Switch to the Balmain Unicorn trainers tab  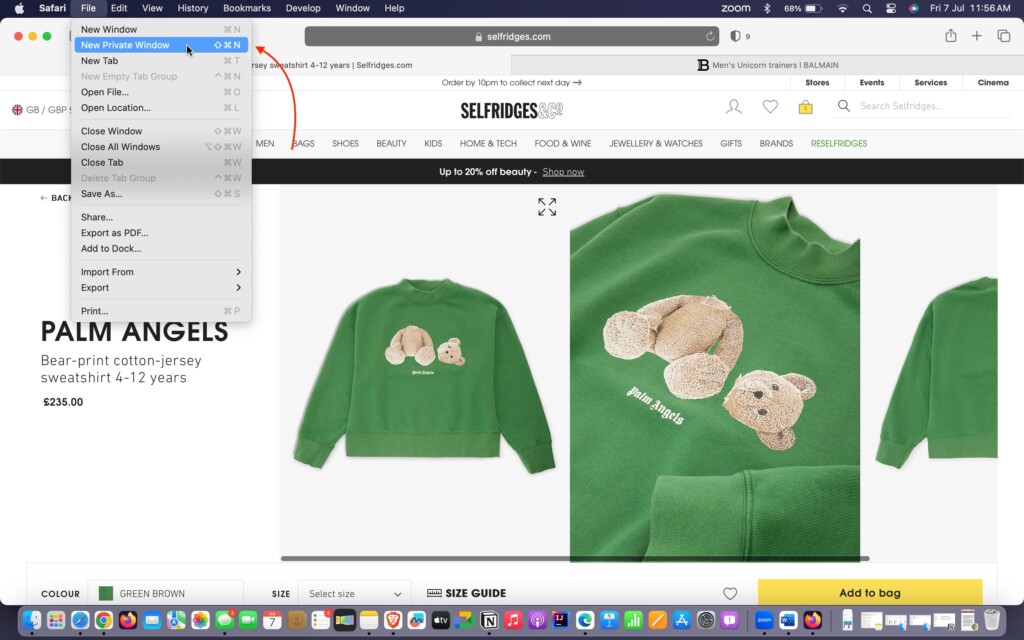tap(767, 65)
